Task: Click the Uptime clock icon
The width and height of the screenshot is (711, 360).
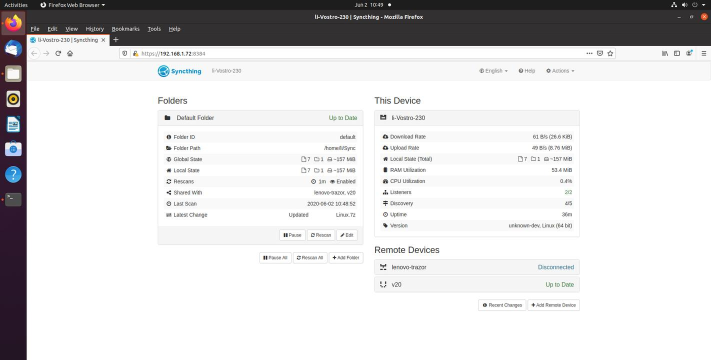Action: click(385, 214)
